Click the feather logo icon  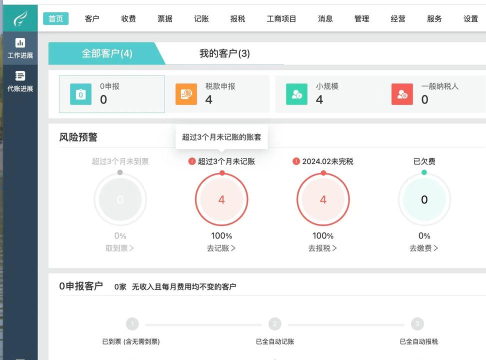click(20, 18)
